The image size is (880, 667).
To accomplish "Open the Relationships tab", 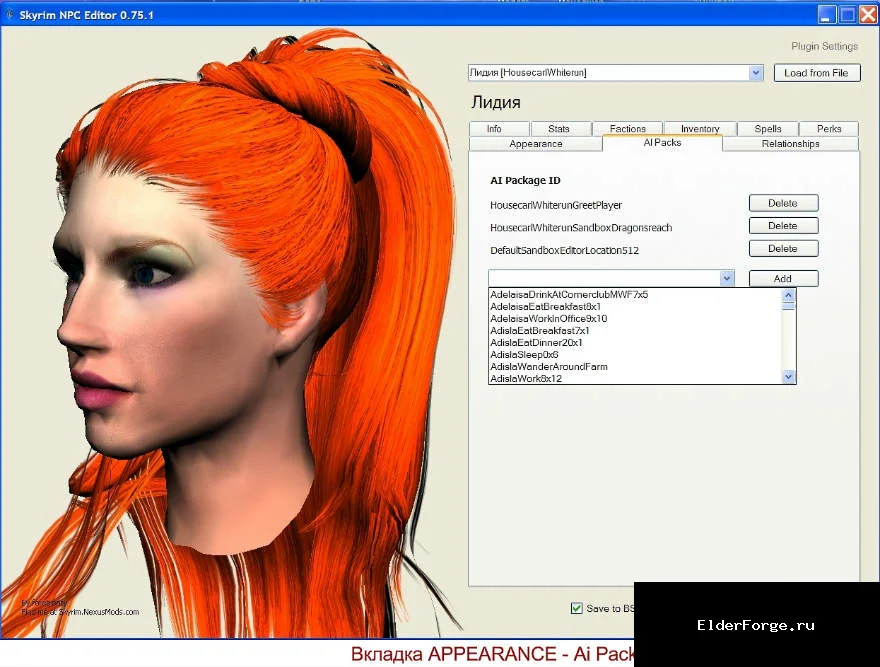I will (790, 144).
